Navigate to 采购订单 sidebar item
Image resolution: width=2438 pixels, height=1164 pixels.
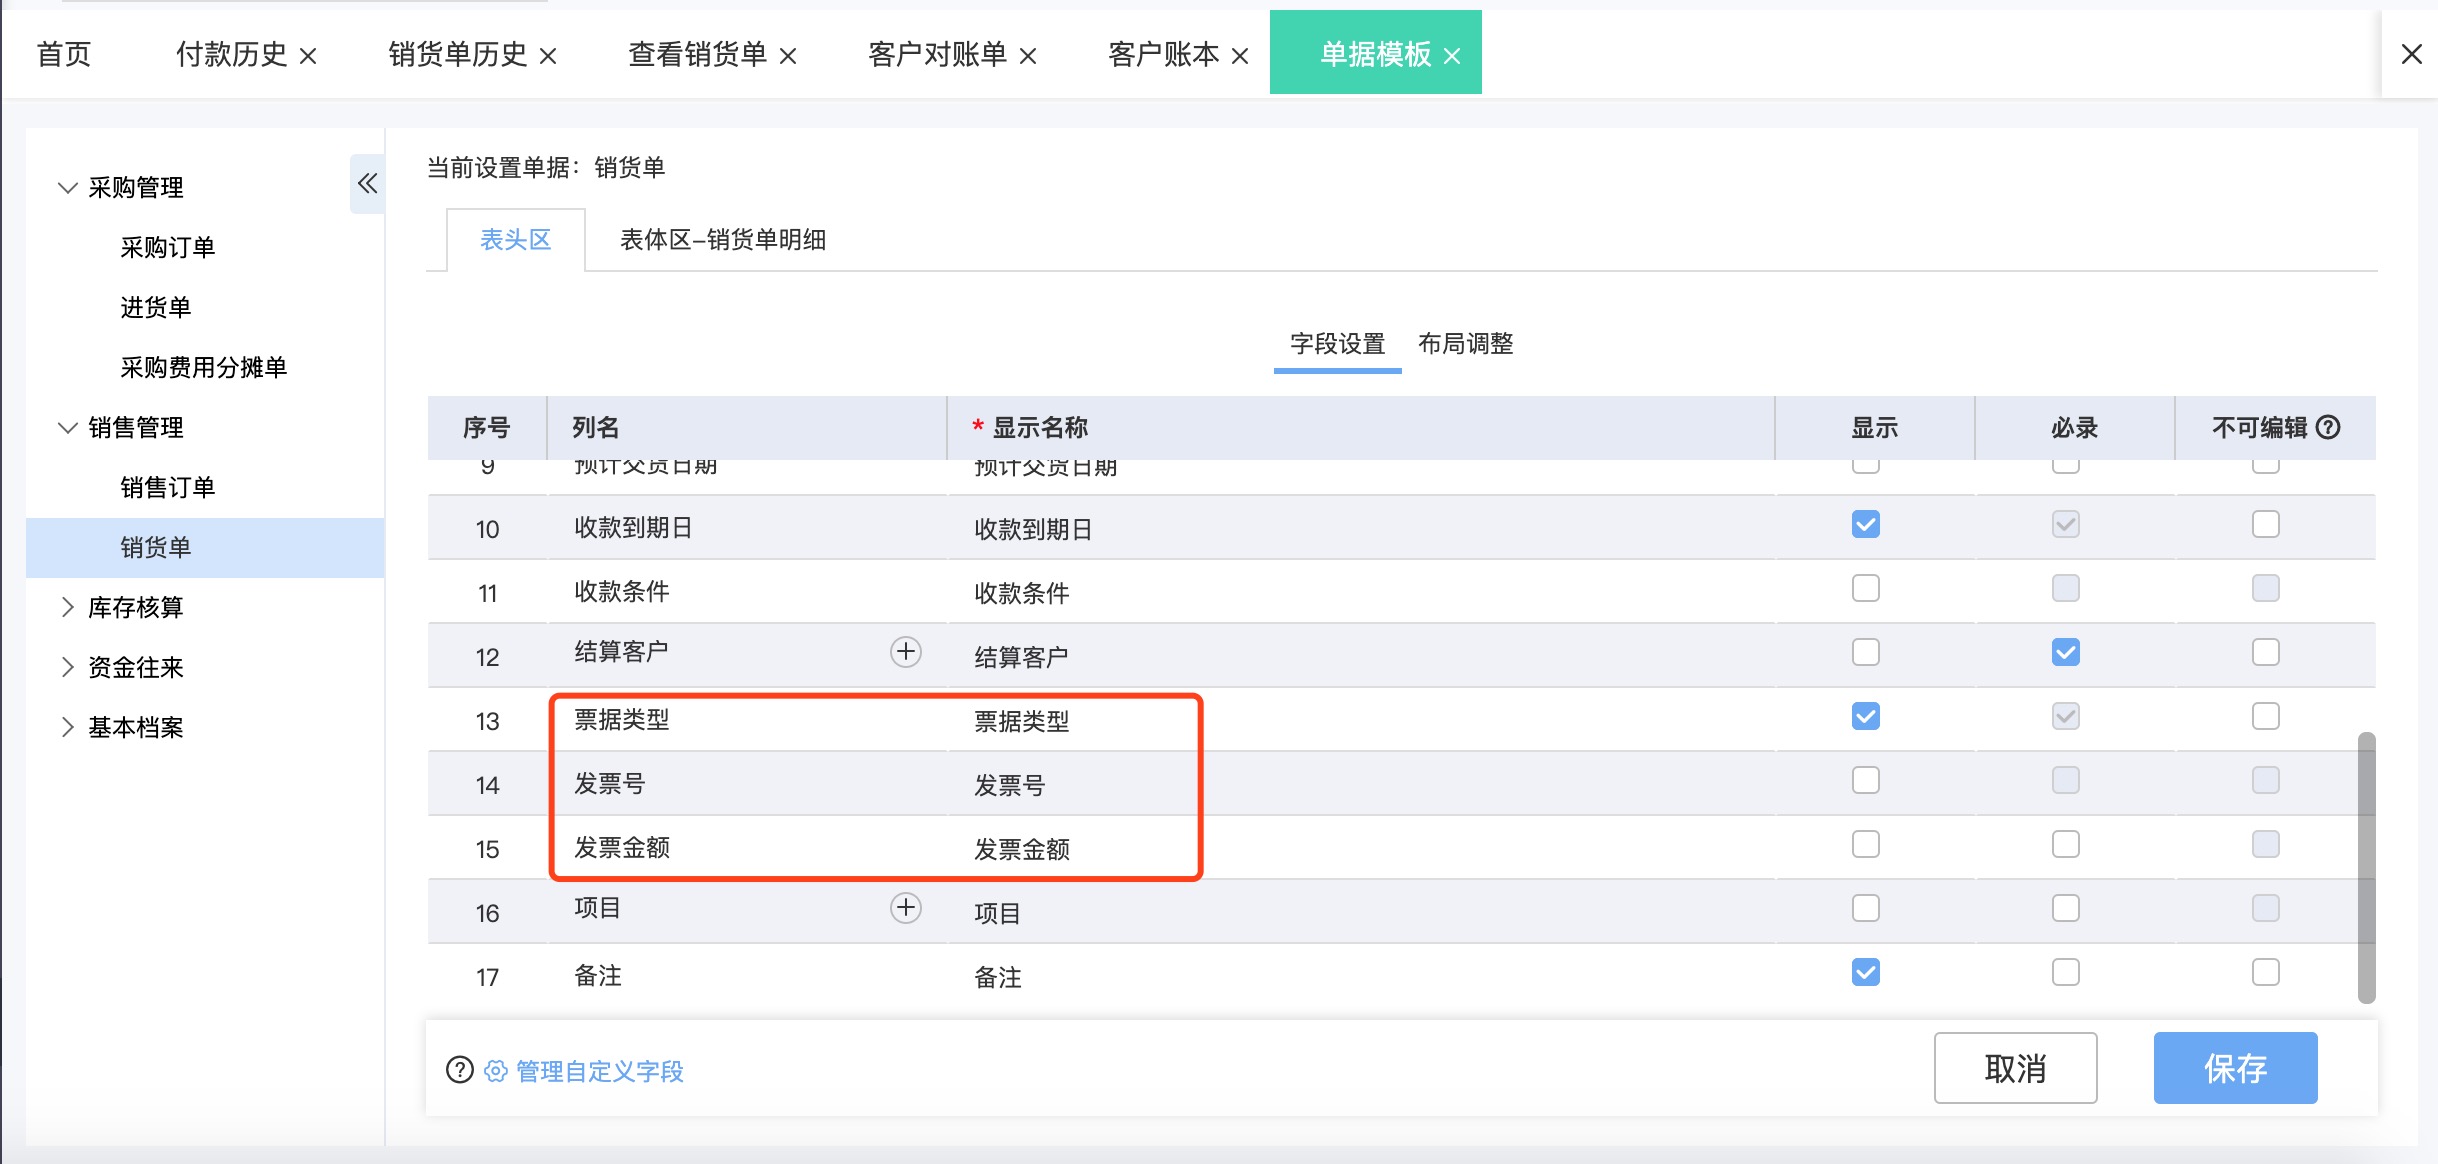tap(169, 247)
